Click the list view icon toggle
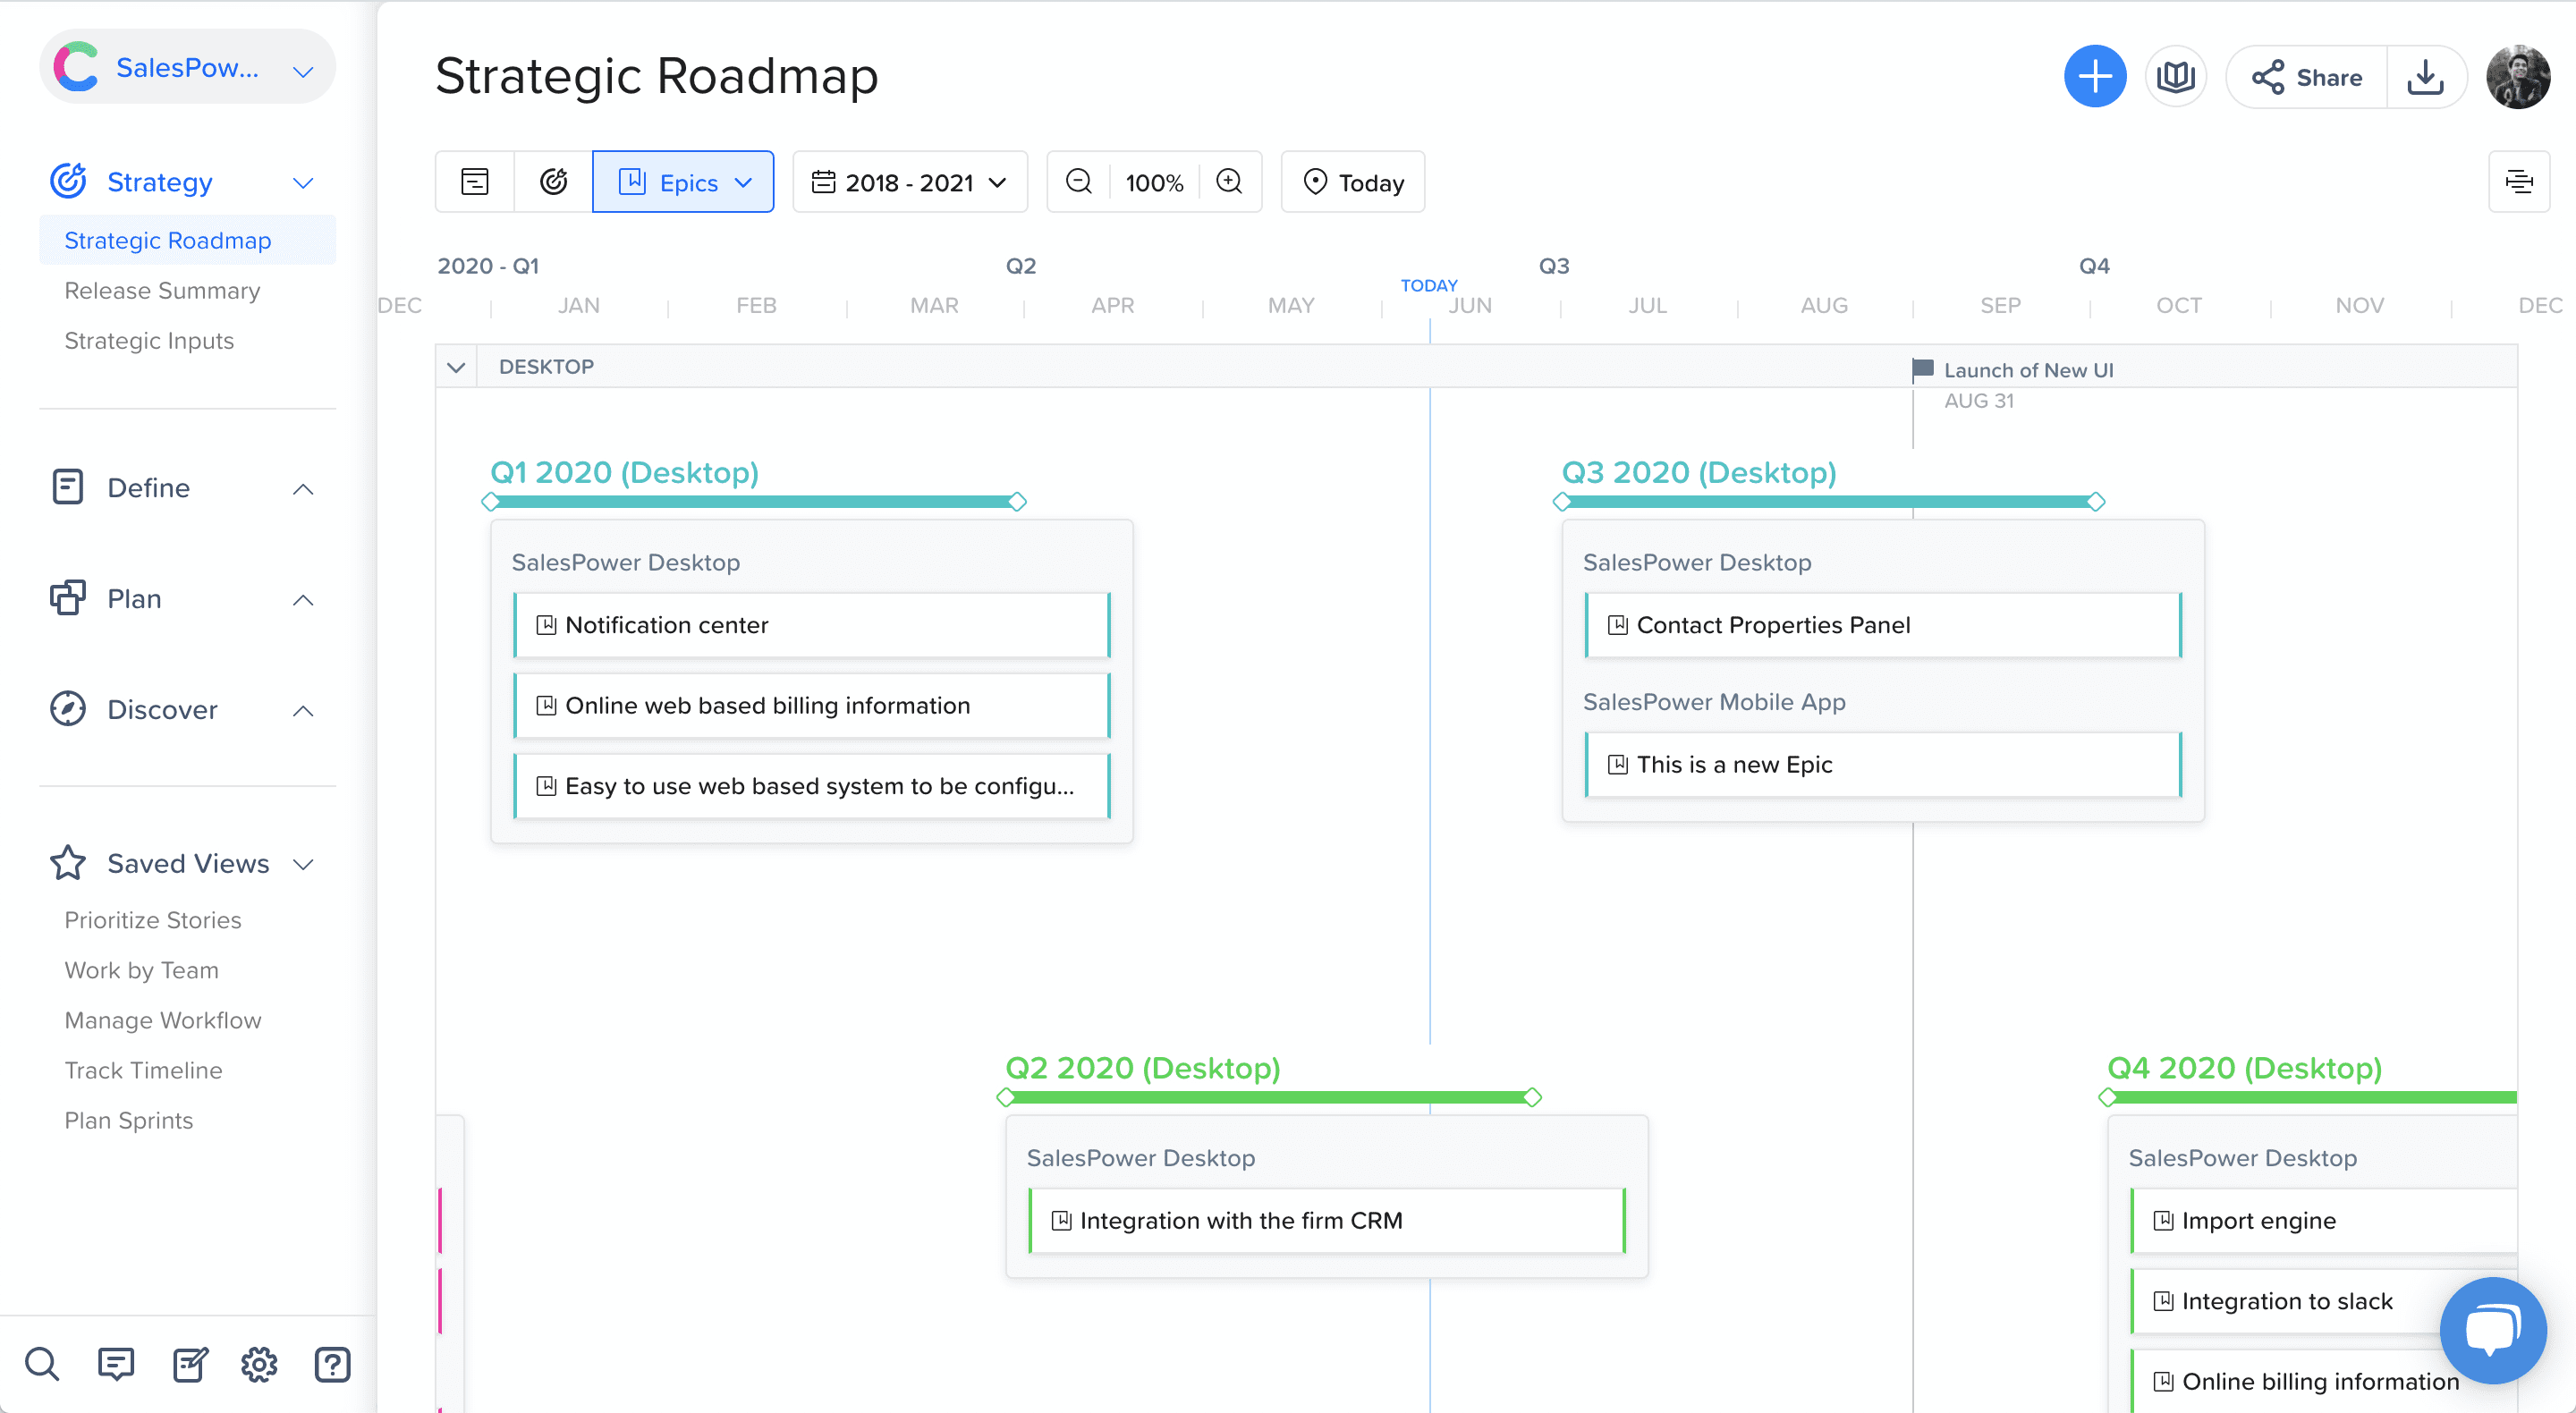This screenshot has width=2576, height=1413. 475,181
